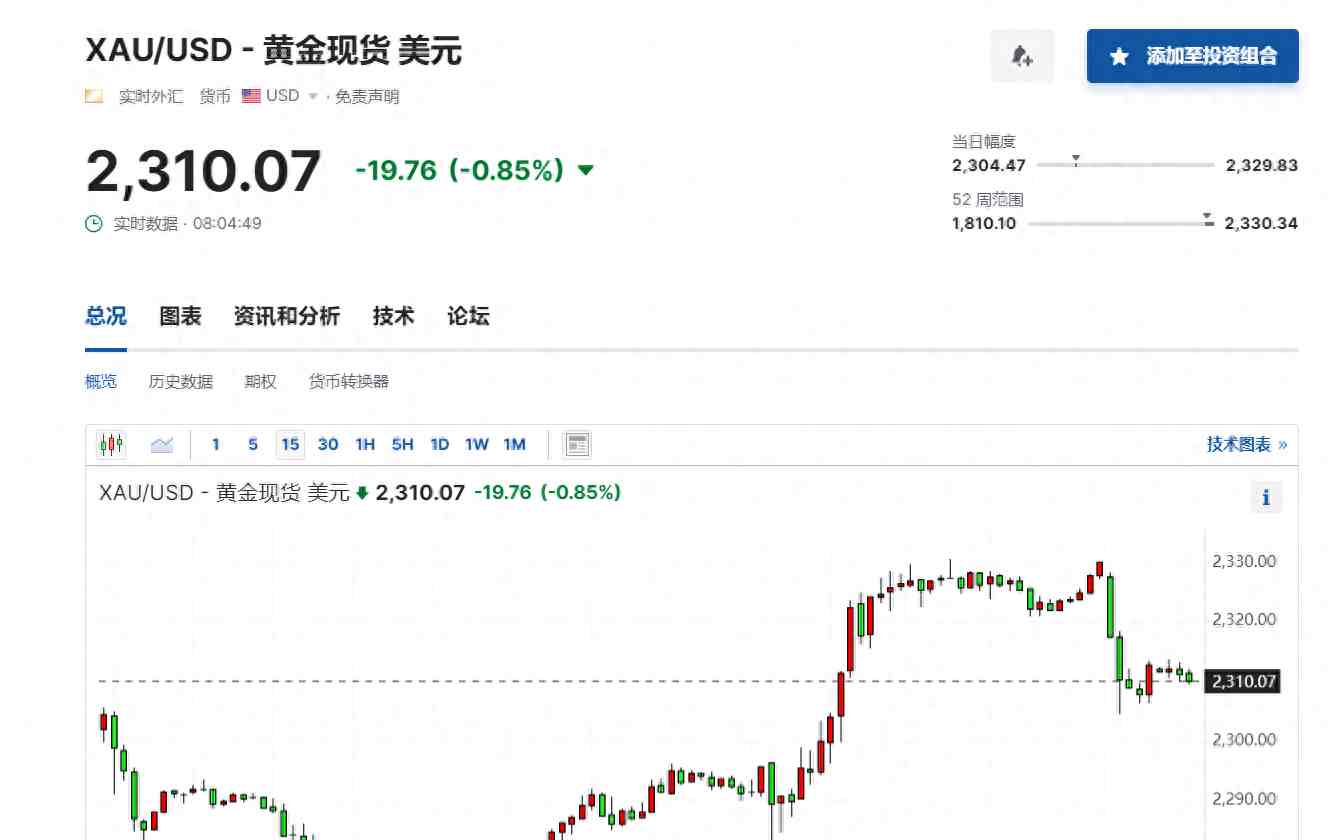
Task: Open the USD currency dropdown arrow
Action: [312, 97]
